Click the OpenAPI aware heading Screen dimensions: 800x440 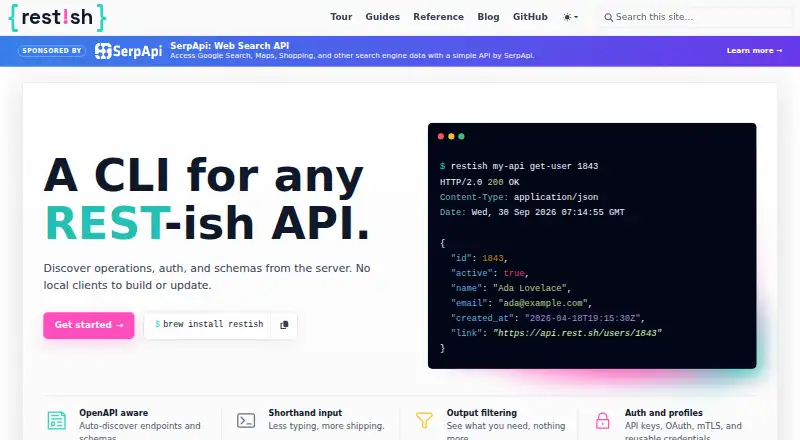tap(113, 412)
